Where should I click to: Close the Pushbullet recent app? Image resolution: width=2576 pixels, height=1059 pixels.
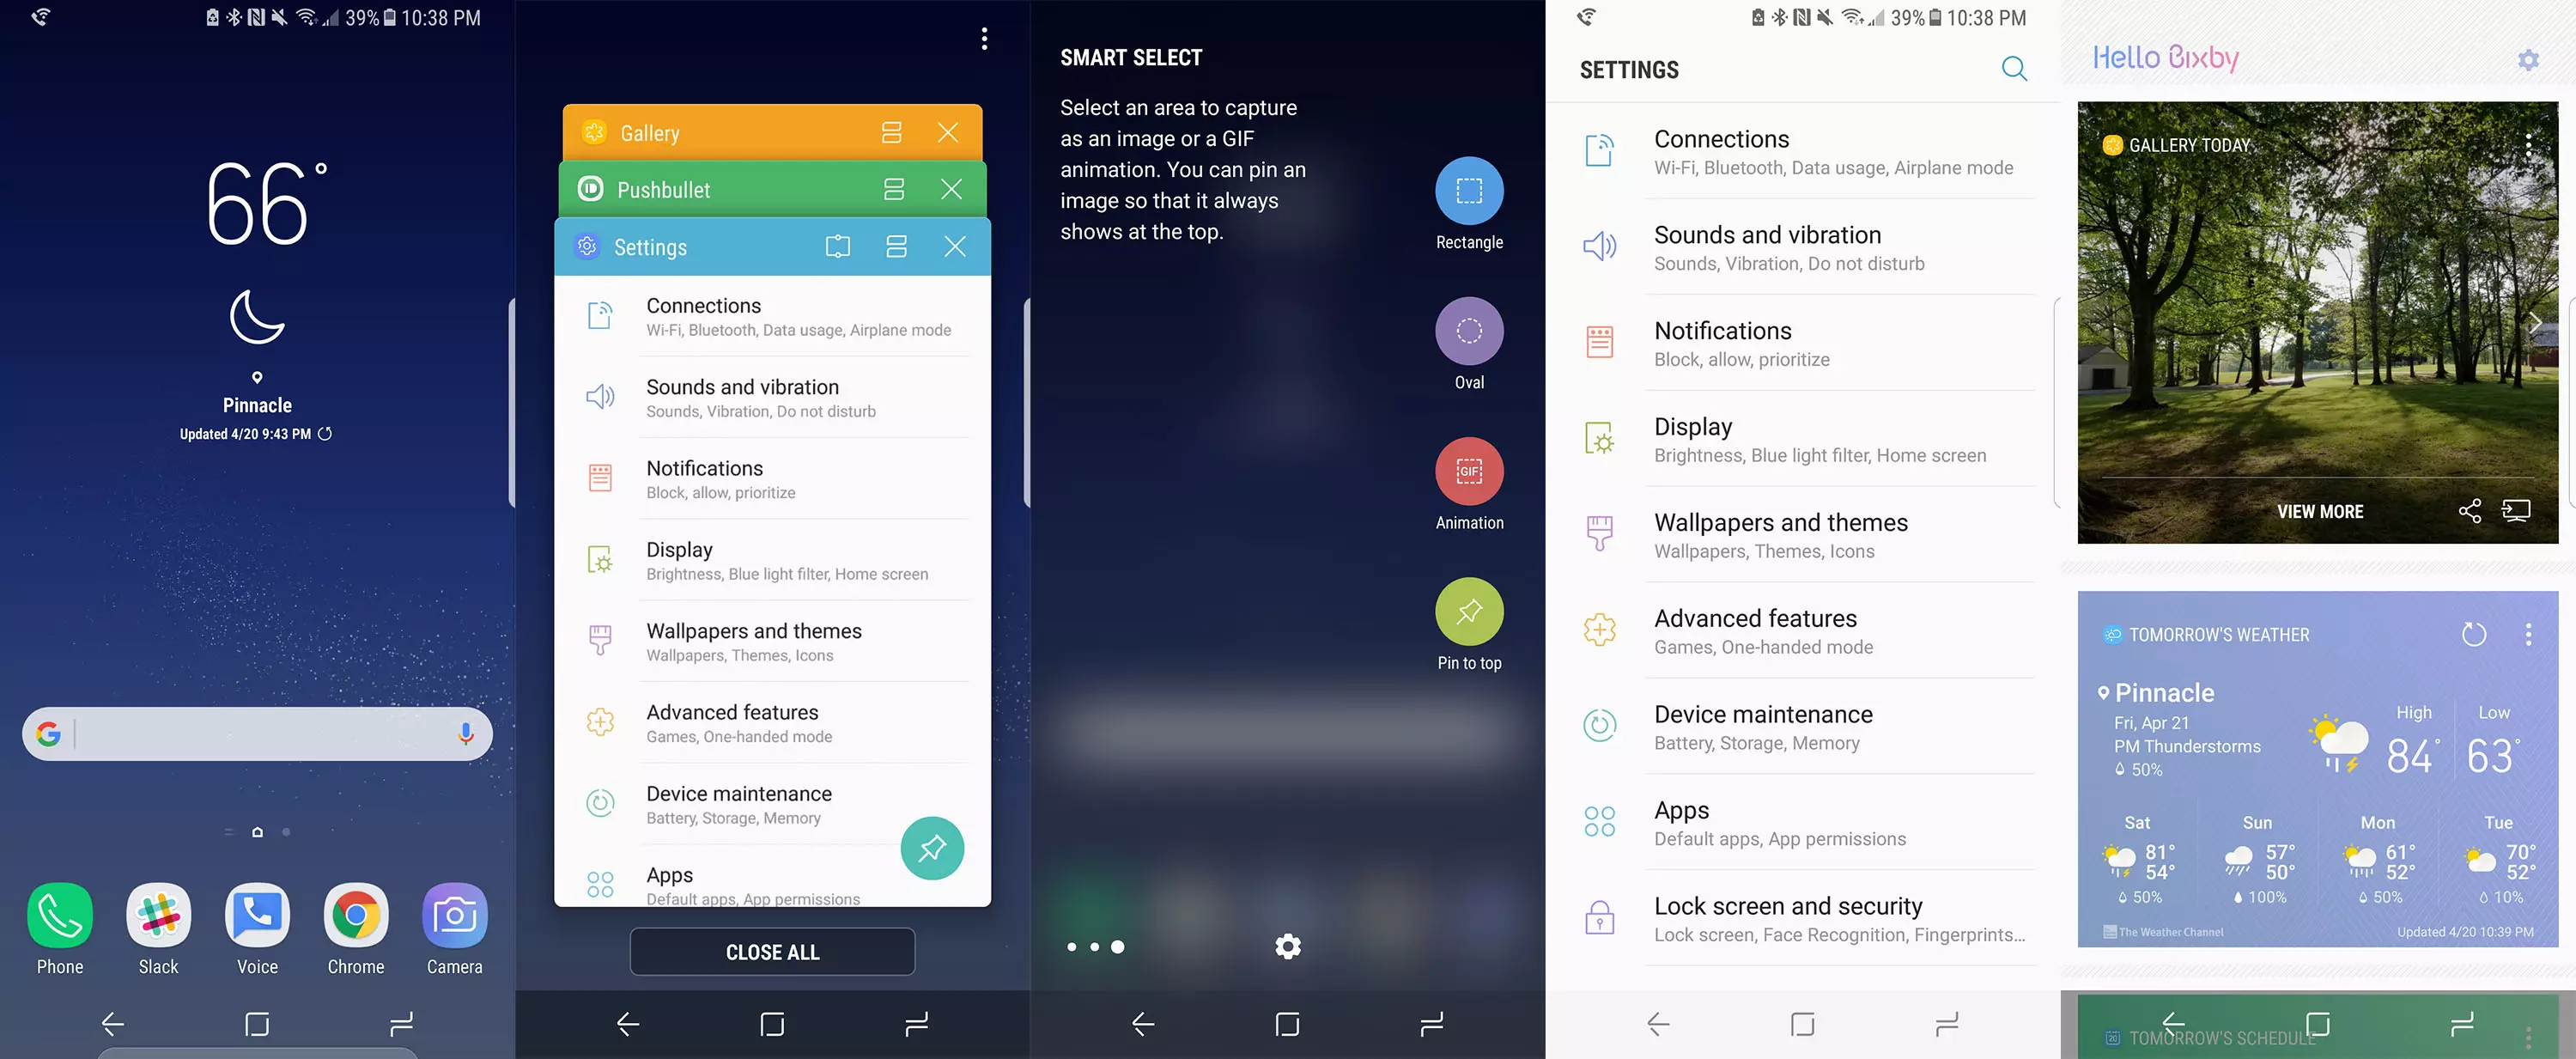point(951,189)
